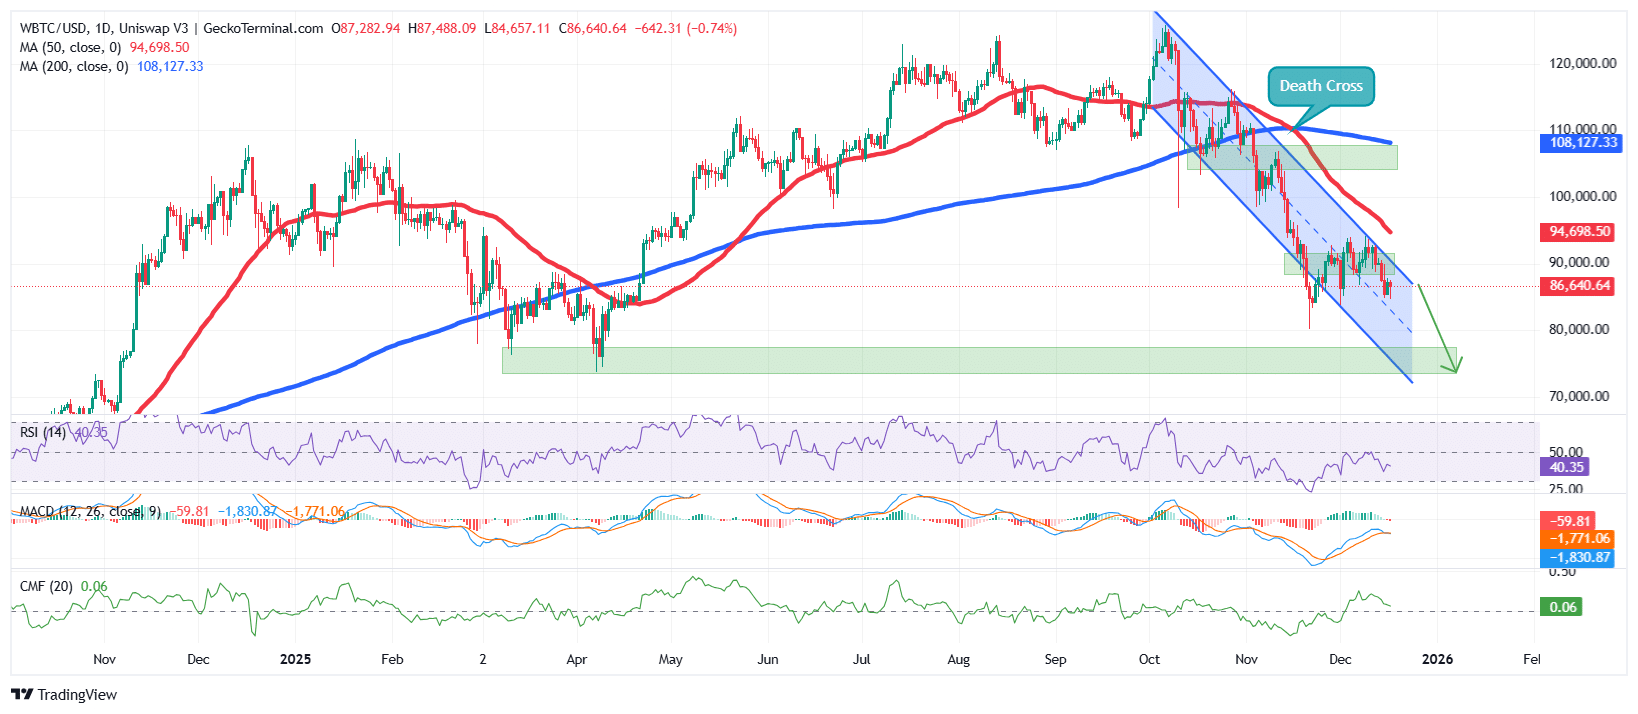Click the 2025 label on time axis
The height and width of the screenshot is (714, 1638).
pos(295,659)
